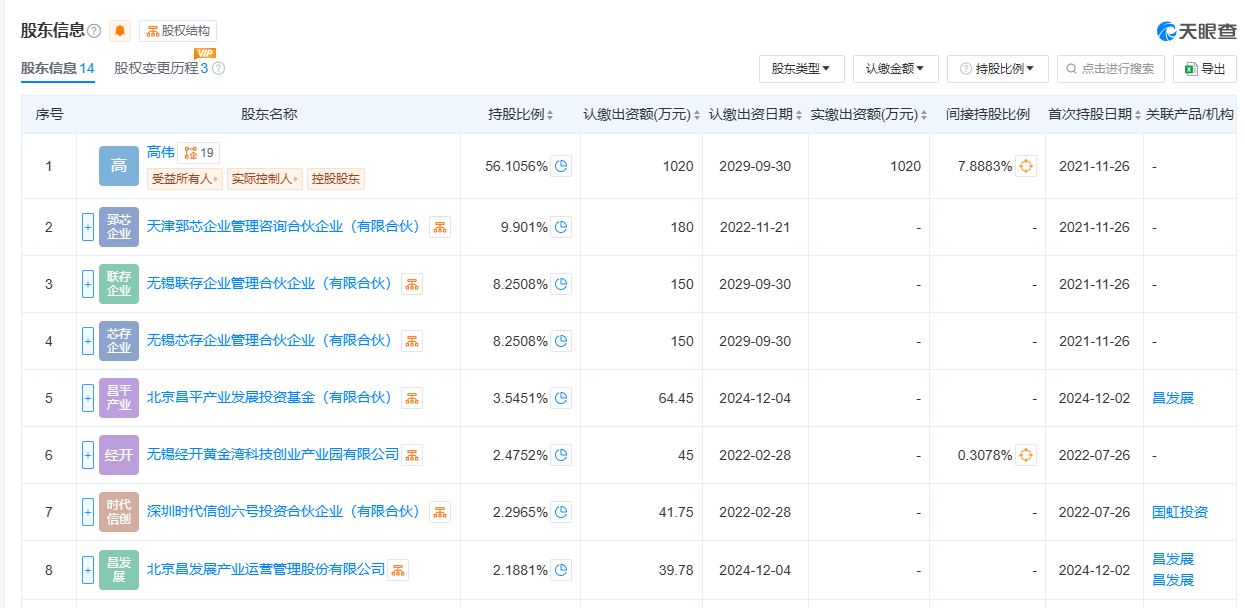
Task: Expand the row for 无锡经开黄金湾科技创业产业园
Action: coord(89,454)
